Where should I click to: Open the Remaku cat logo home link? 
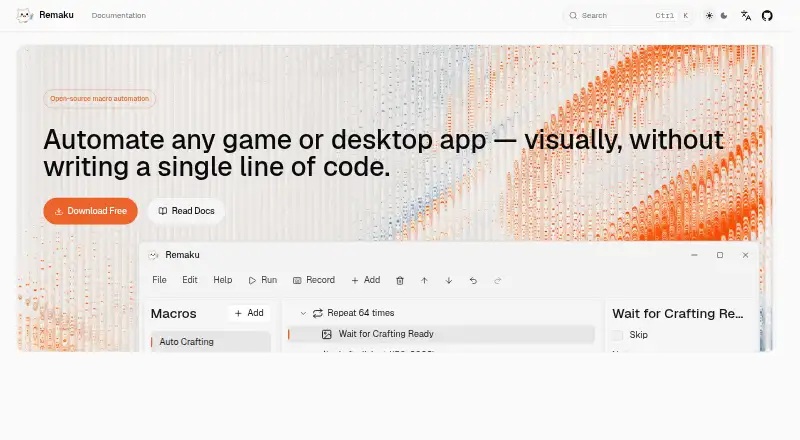(24, 15)
